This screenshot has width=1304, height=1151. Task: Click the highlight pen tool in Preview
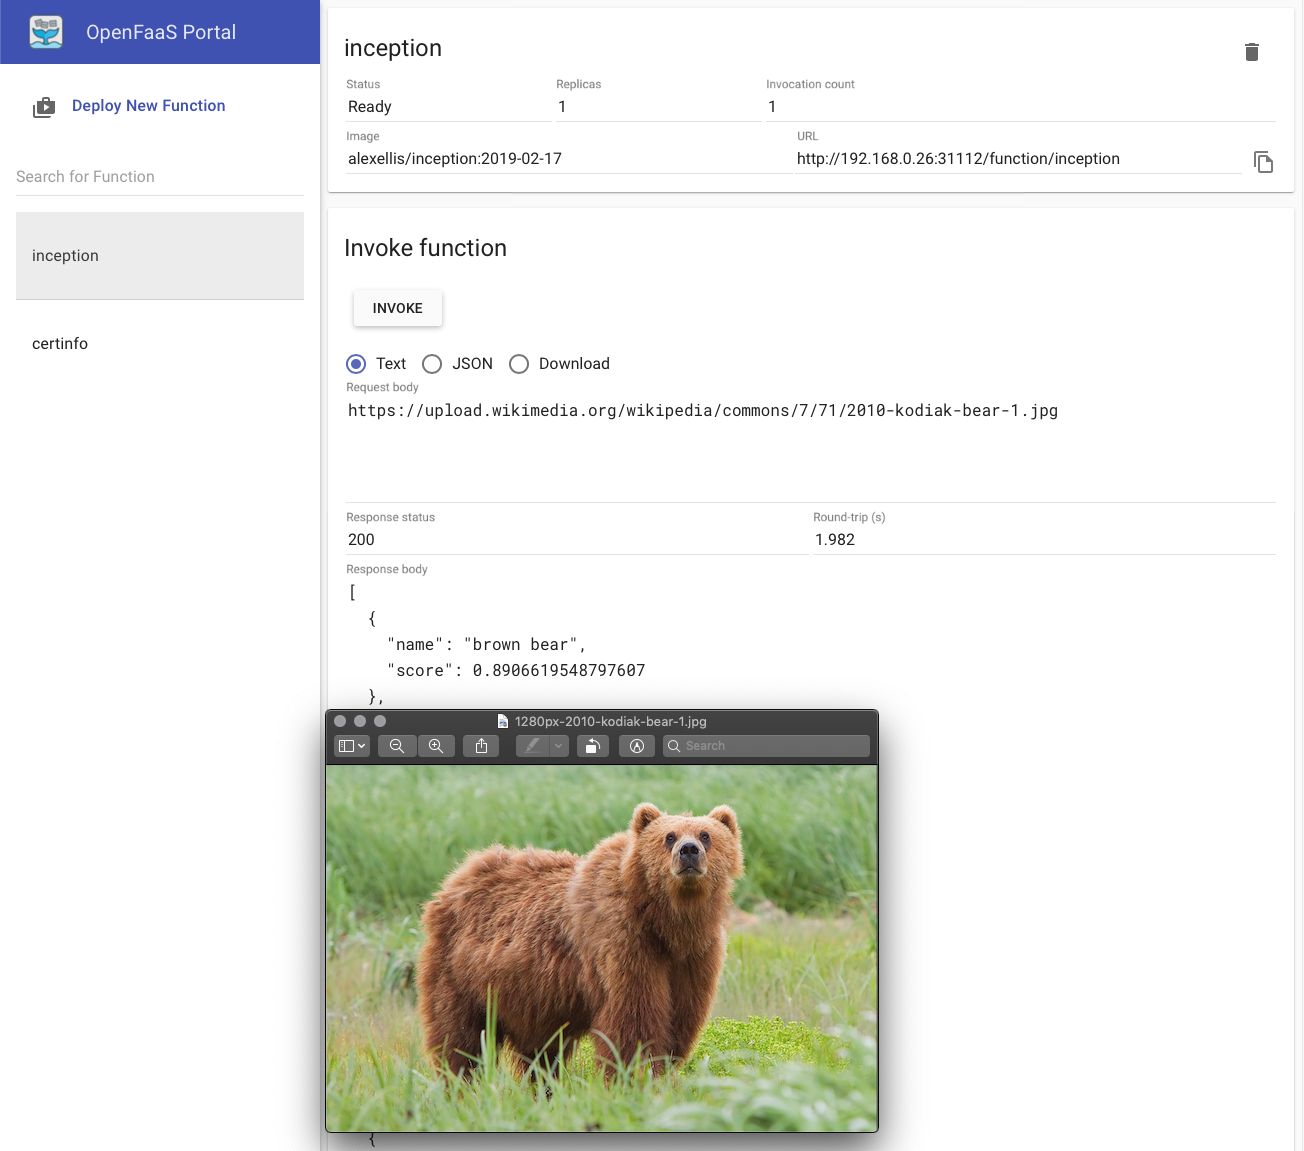[x=533, y=746]
